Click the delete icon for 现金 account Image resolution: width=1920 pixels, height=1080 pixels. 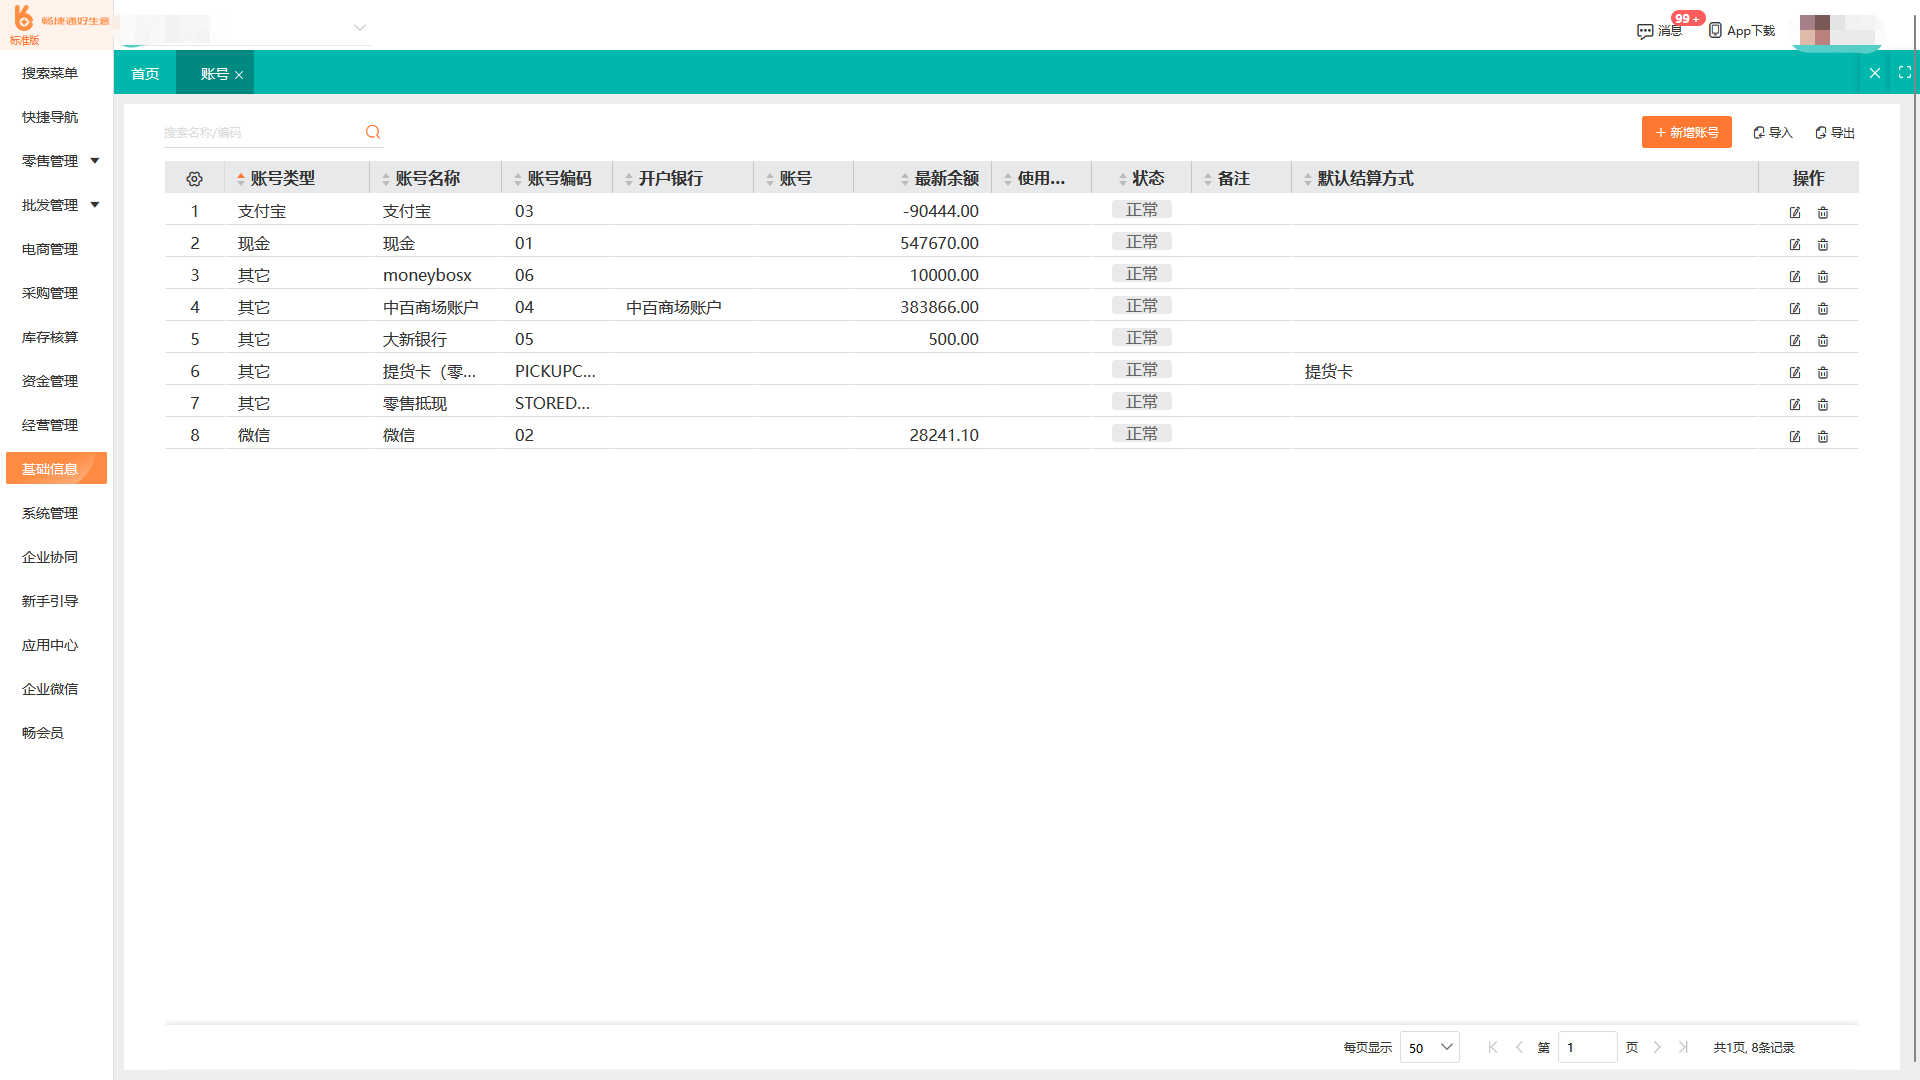coord(1824,243)
